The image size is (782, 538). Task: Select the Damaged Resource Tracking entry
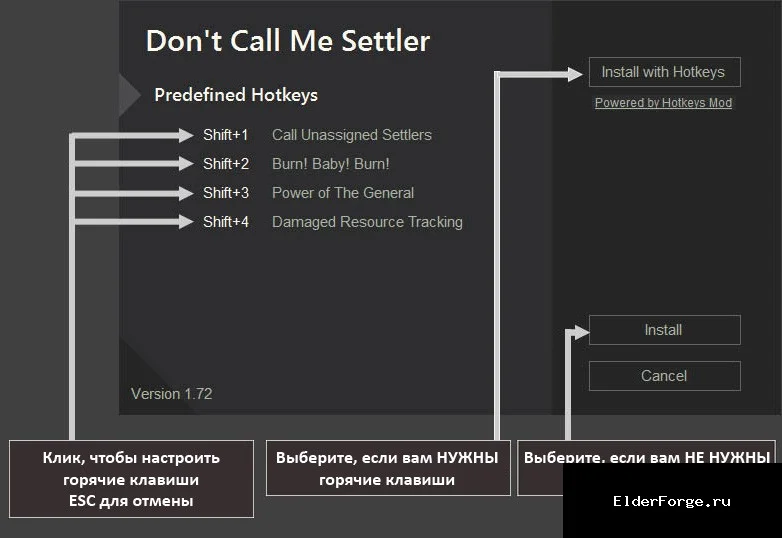367,222
